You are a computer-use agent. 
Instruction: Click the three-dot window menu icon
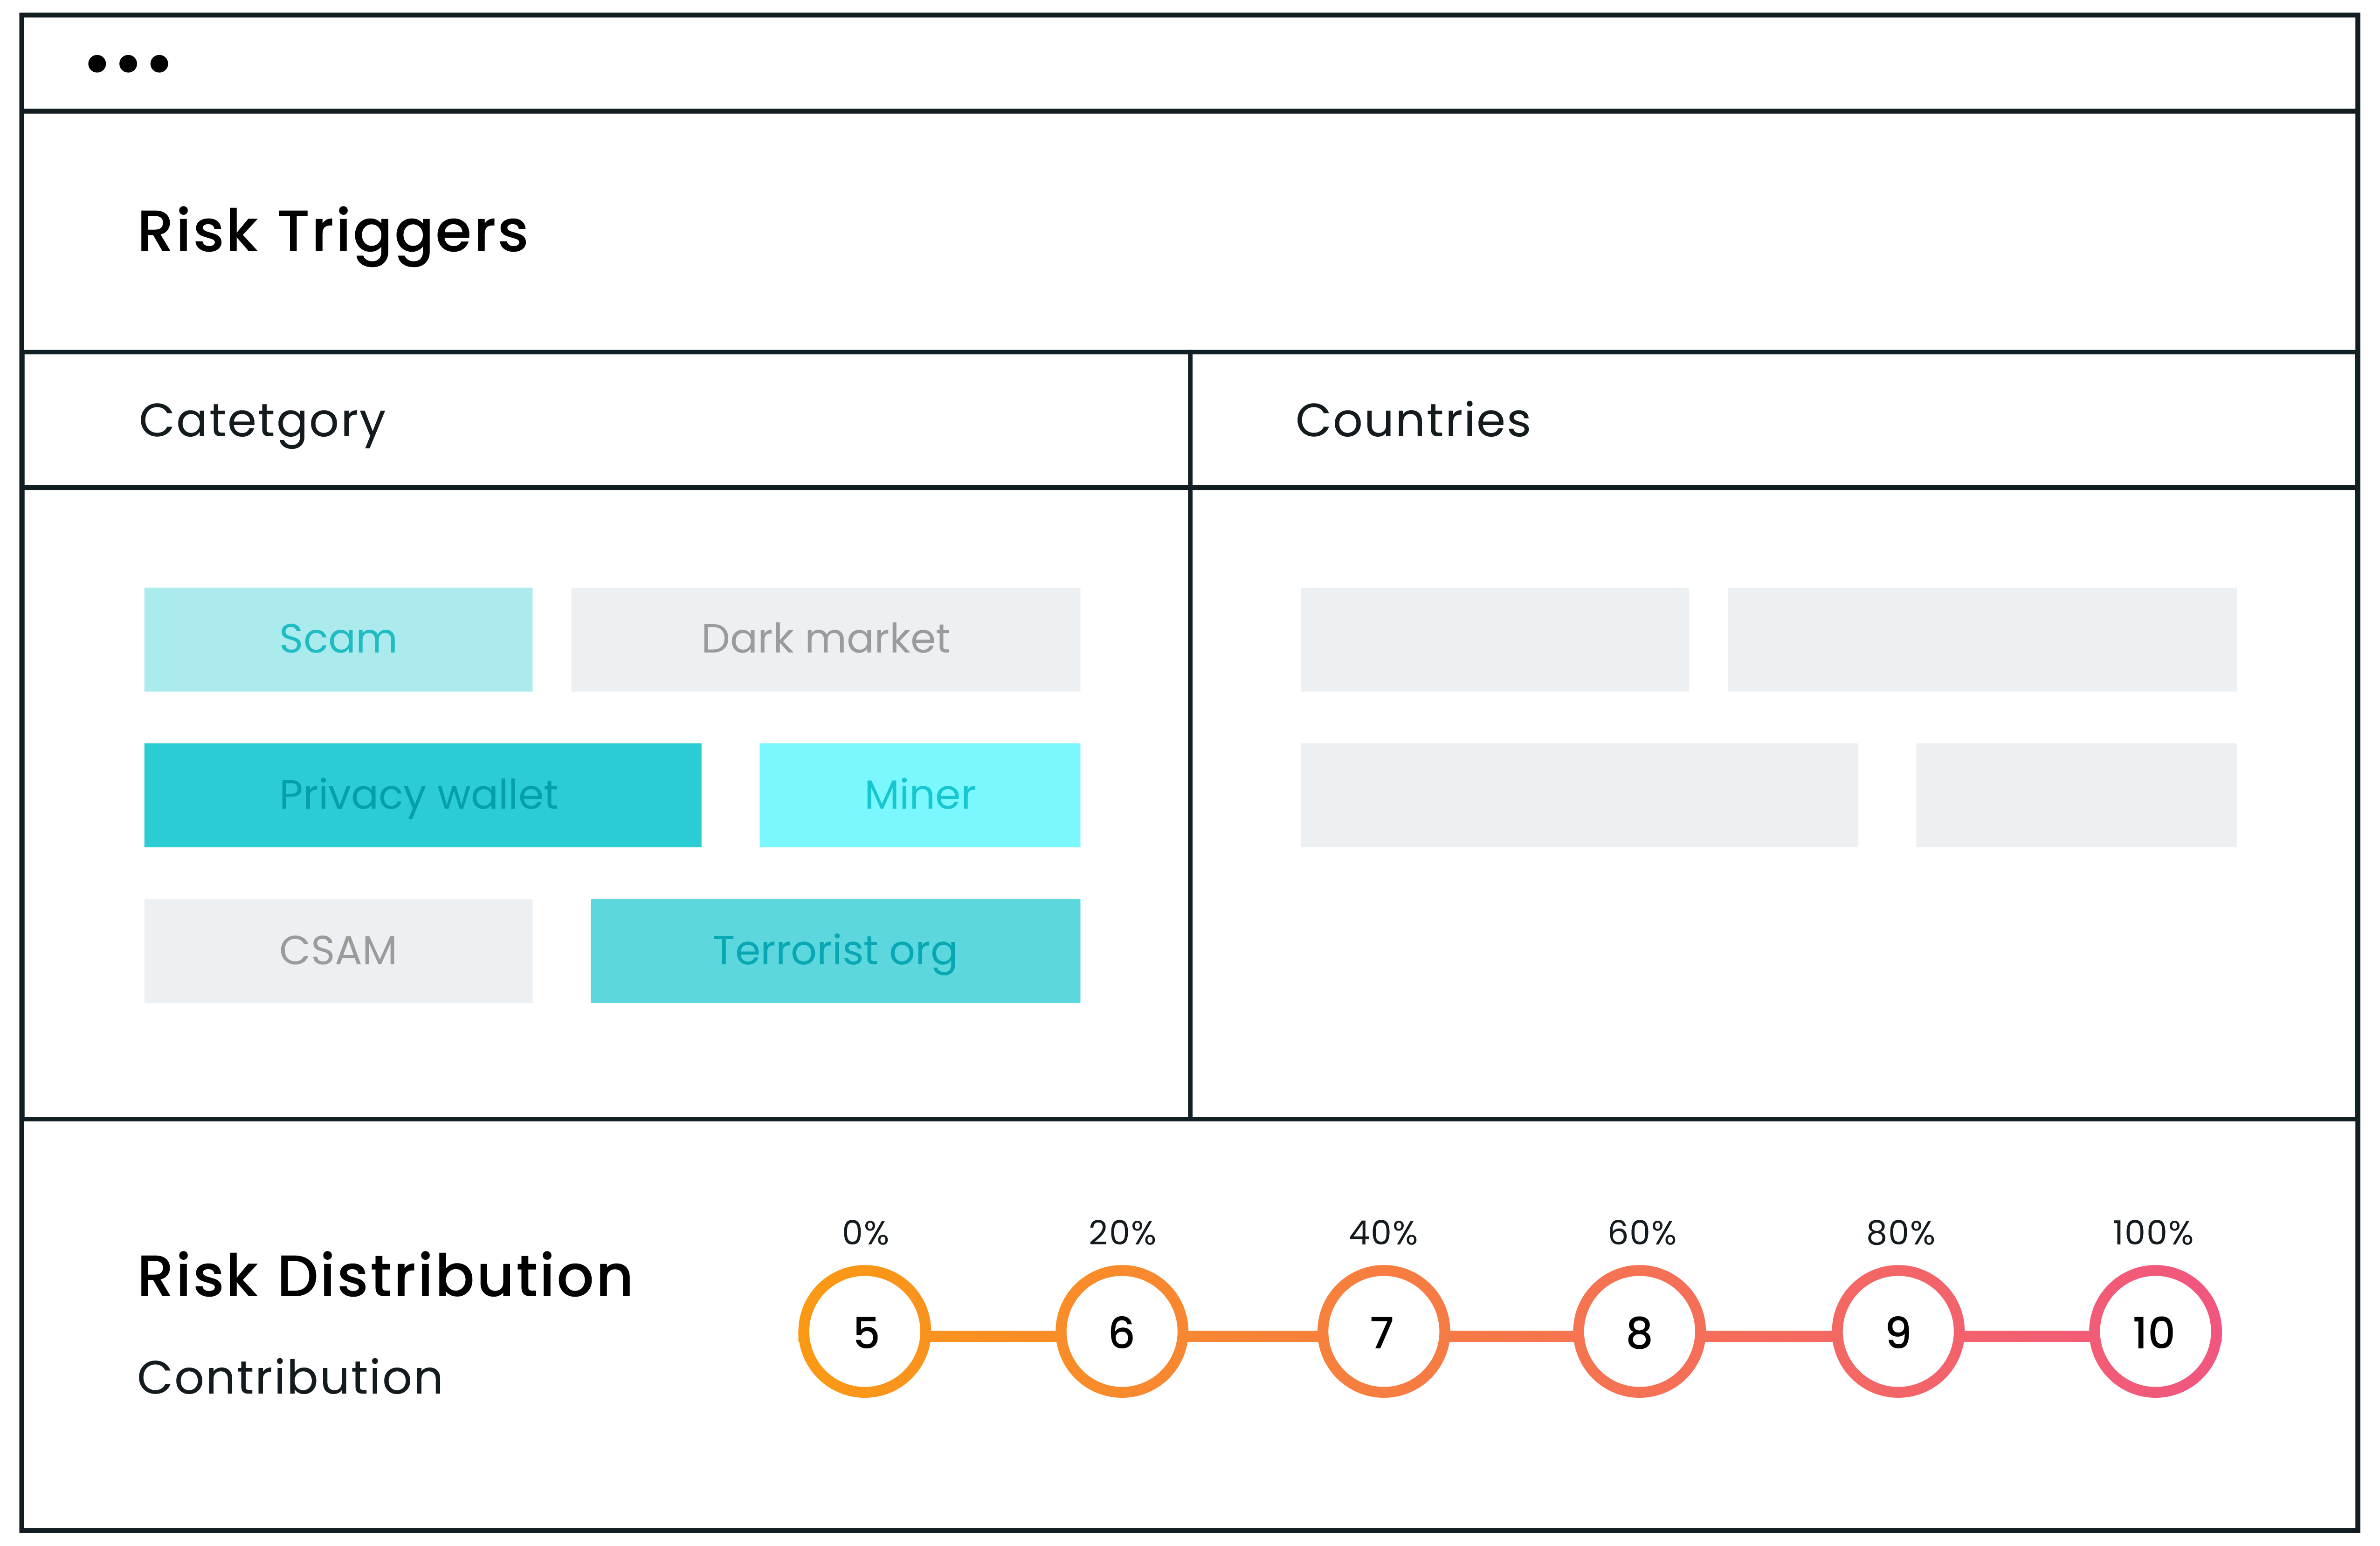pos(128,64)
